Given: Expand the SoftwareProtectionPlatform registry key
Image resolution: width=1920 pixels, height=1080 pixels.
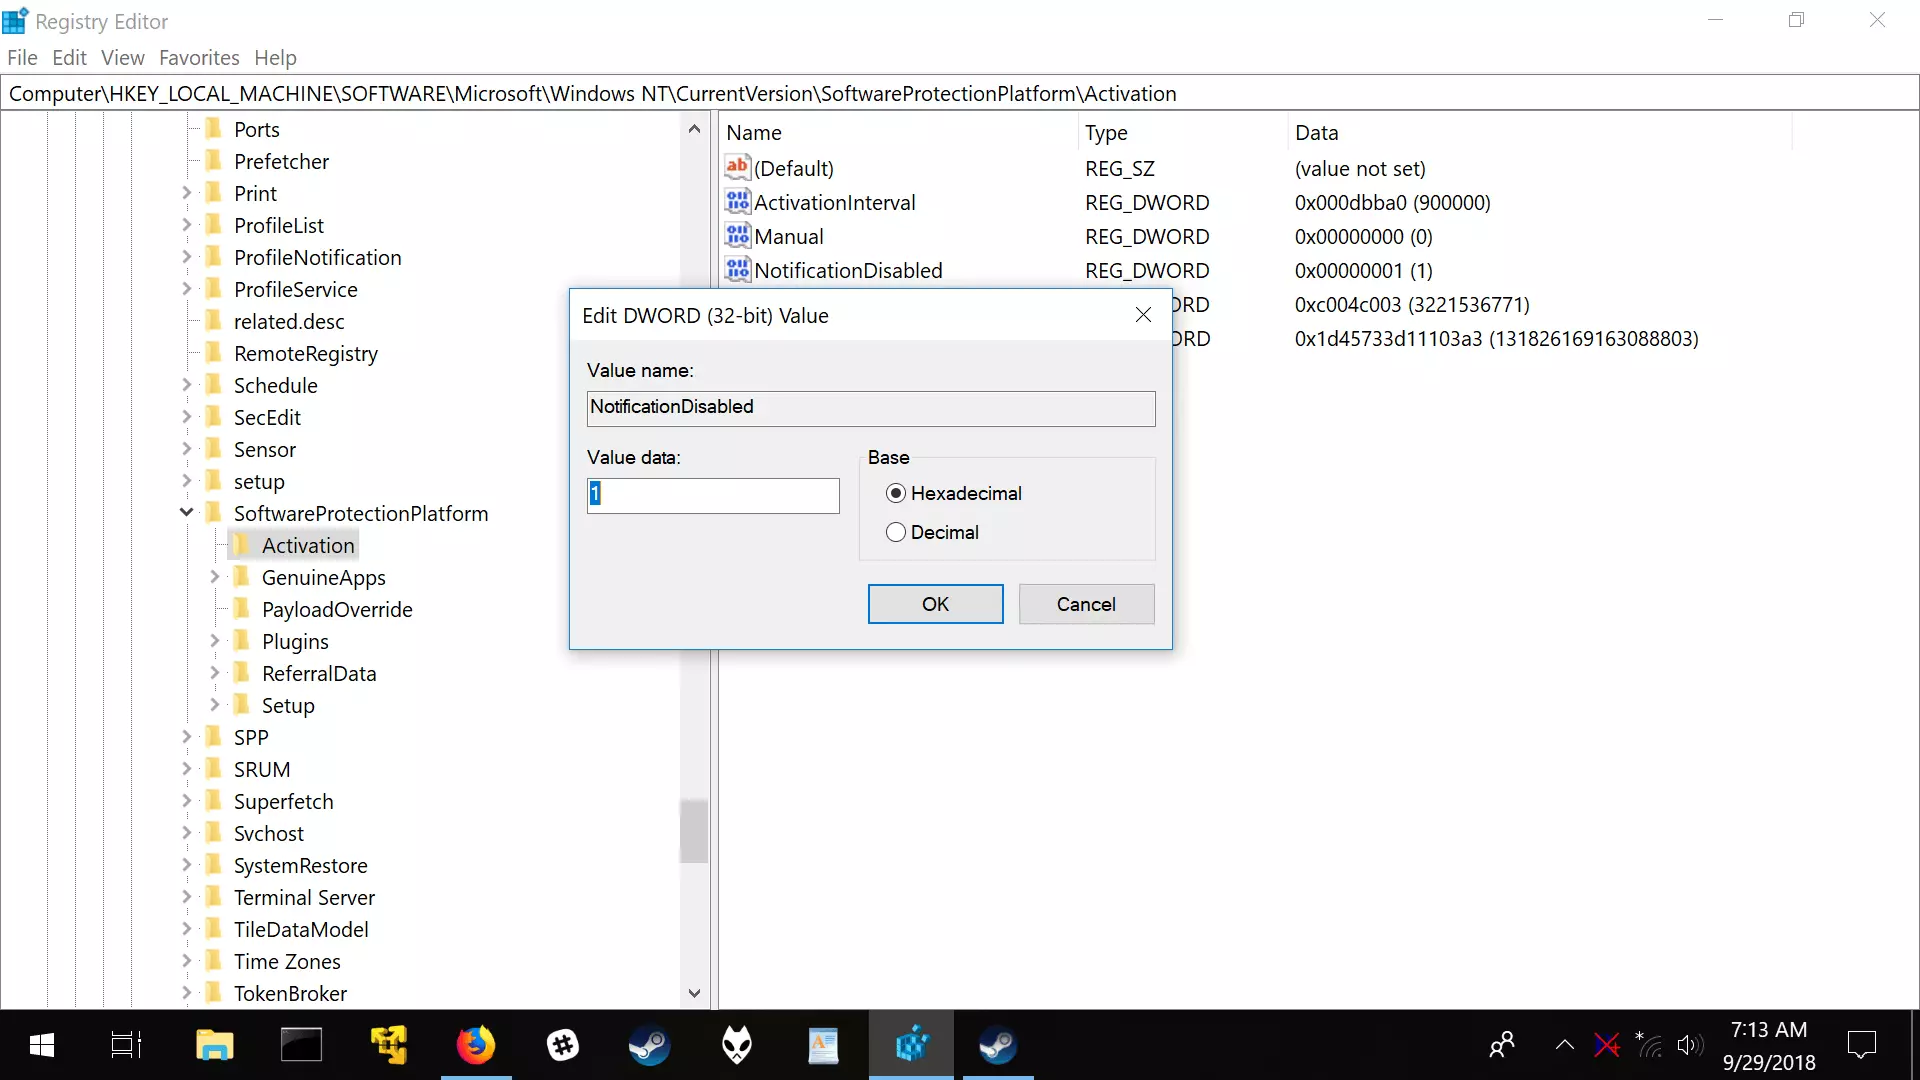Looking at the screenshot, I should pos(186,512).
